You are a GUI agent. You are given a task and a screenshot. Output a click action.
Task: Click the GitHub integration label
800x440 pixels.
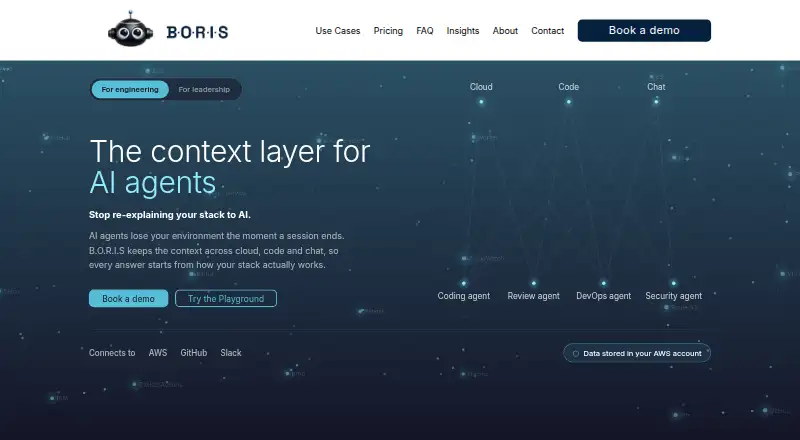(x=194, y=353)
